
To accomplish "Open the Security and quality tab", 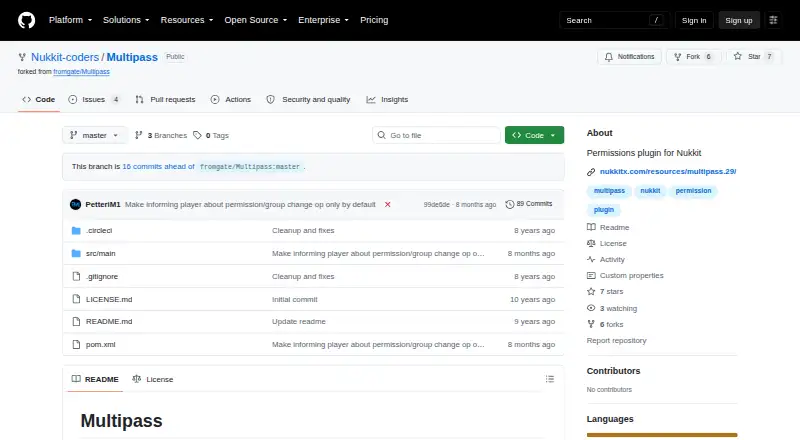I will (308, 100).
